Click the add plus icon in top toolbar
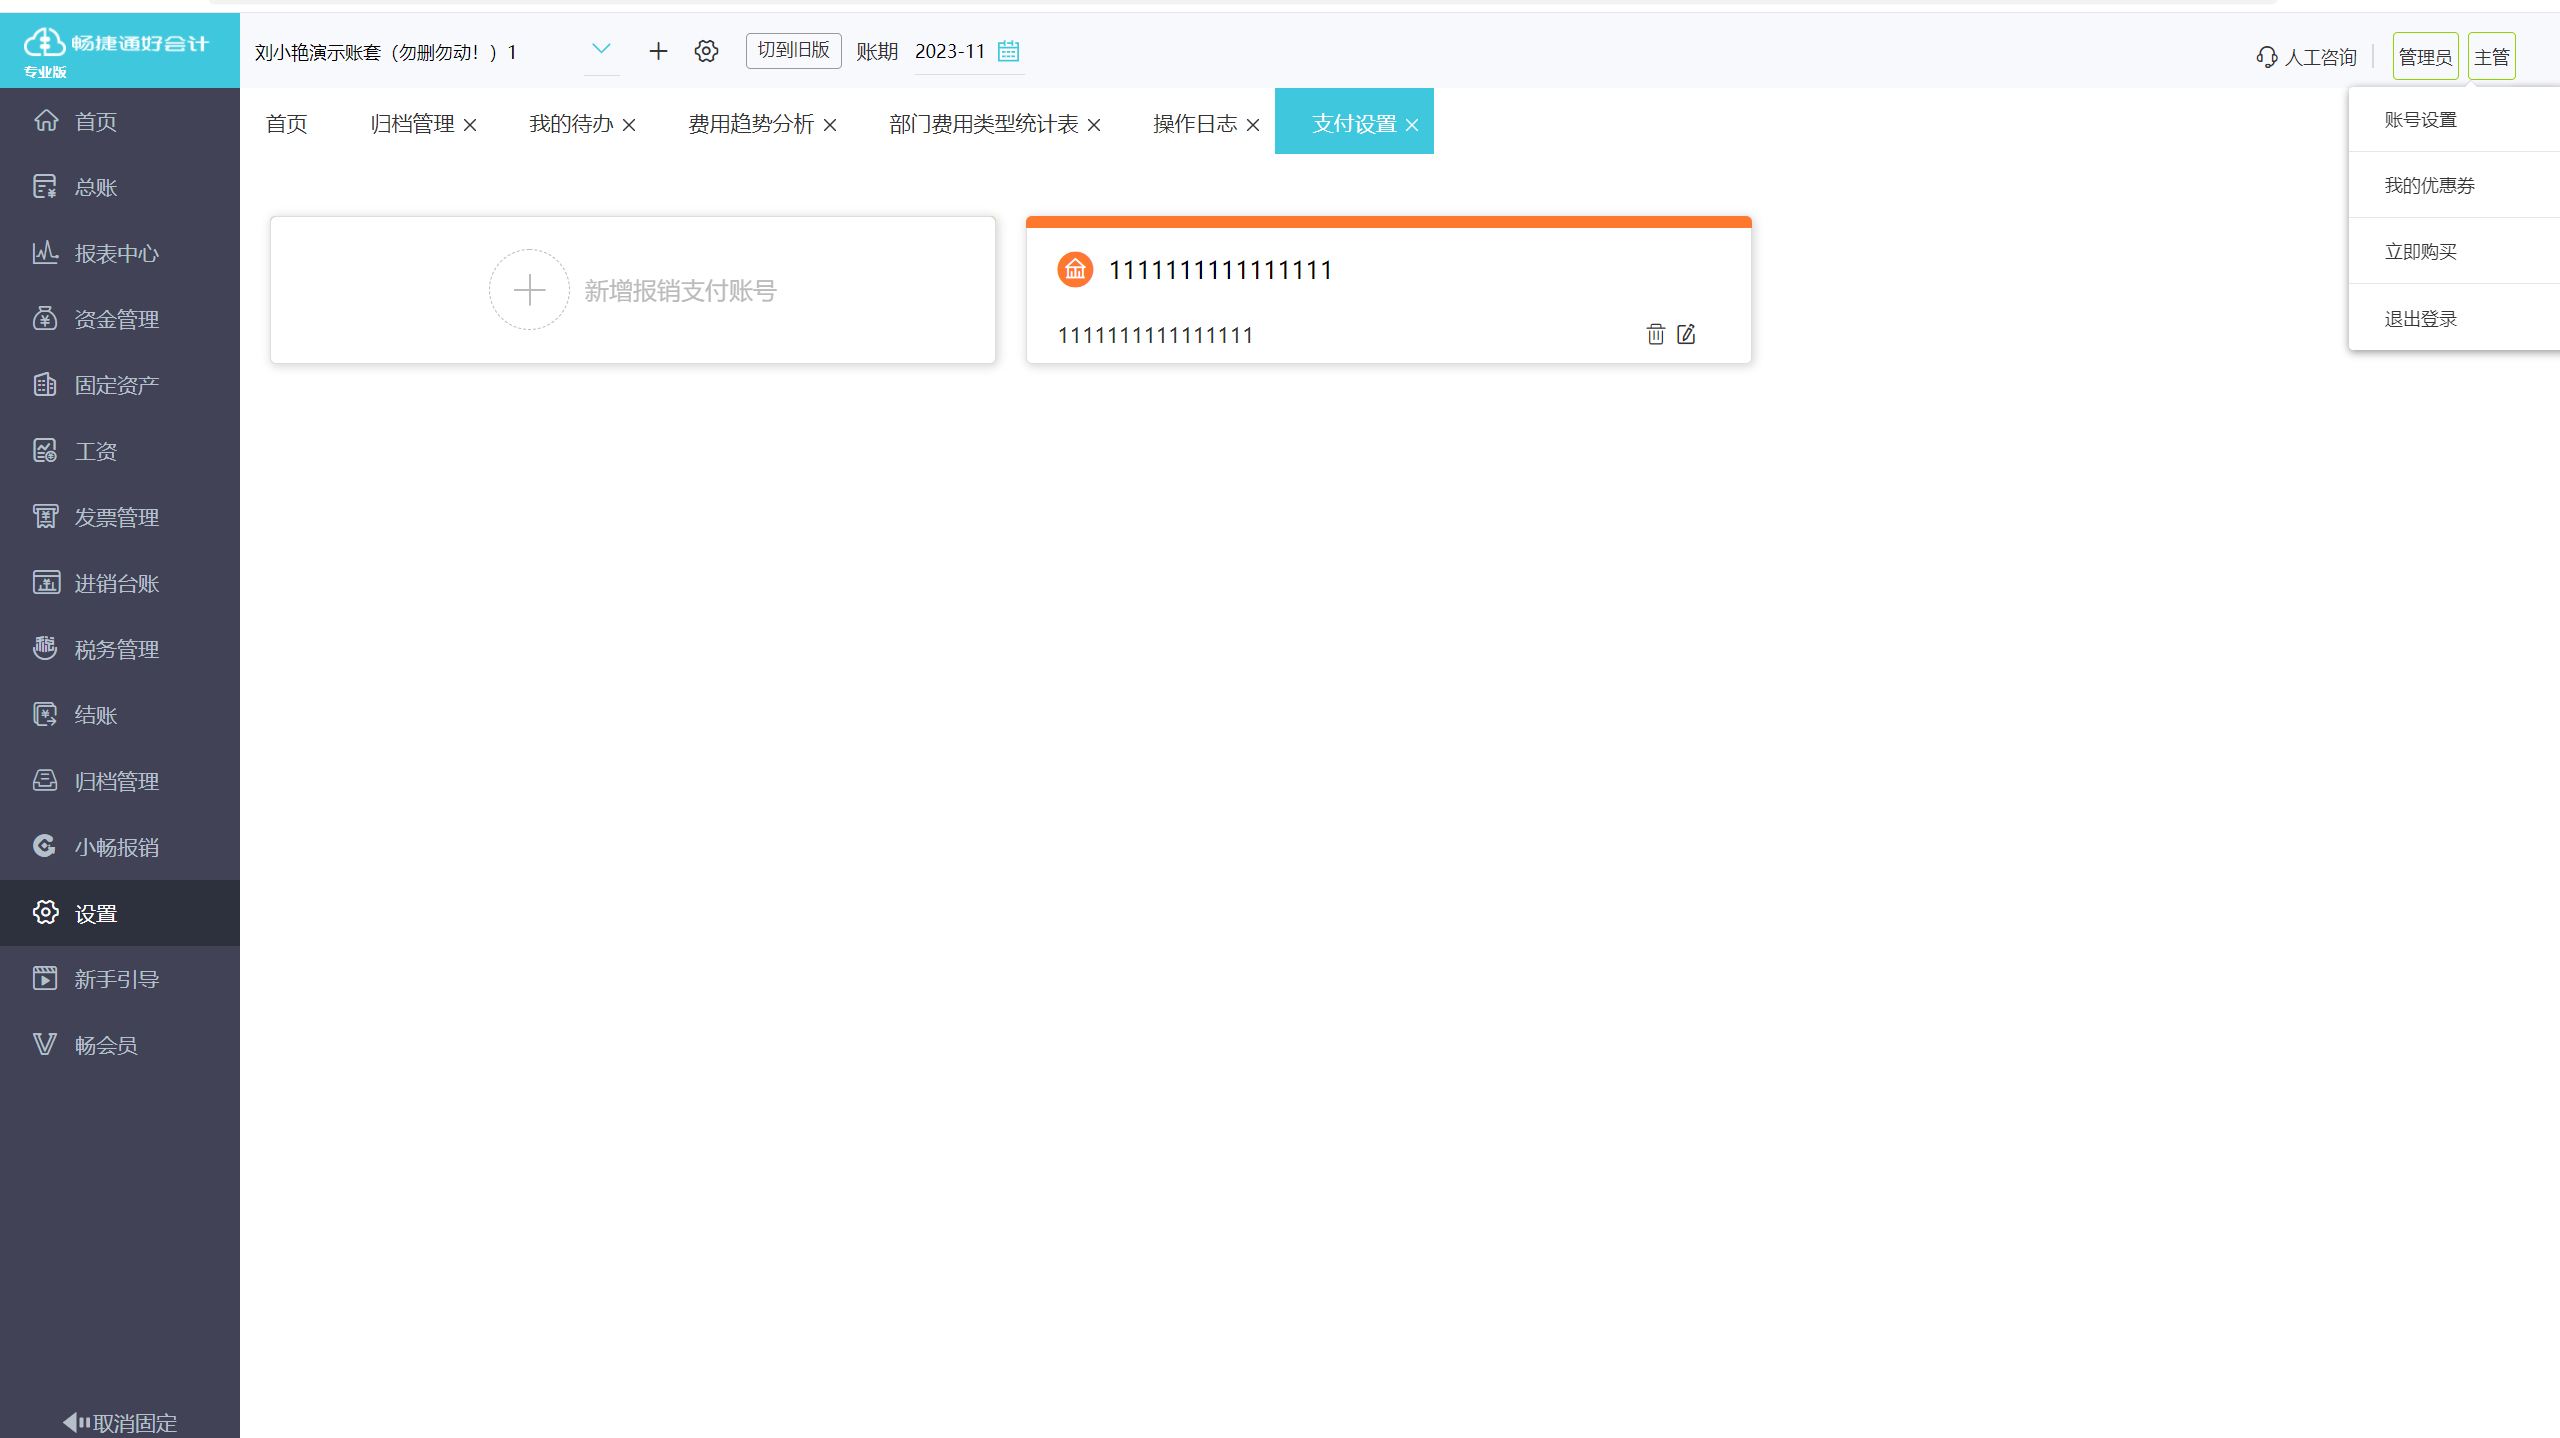 tap(658, 51)
